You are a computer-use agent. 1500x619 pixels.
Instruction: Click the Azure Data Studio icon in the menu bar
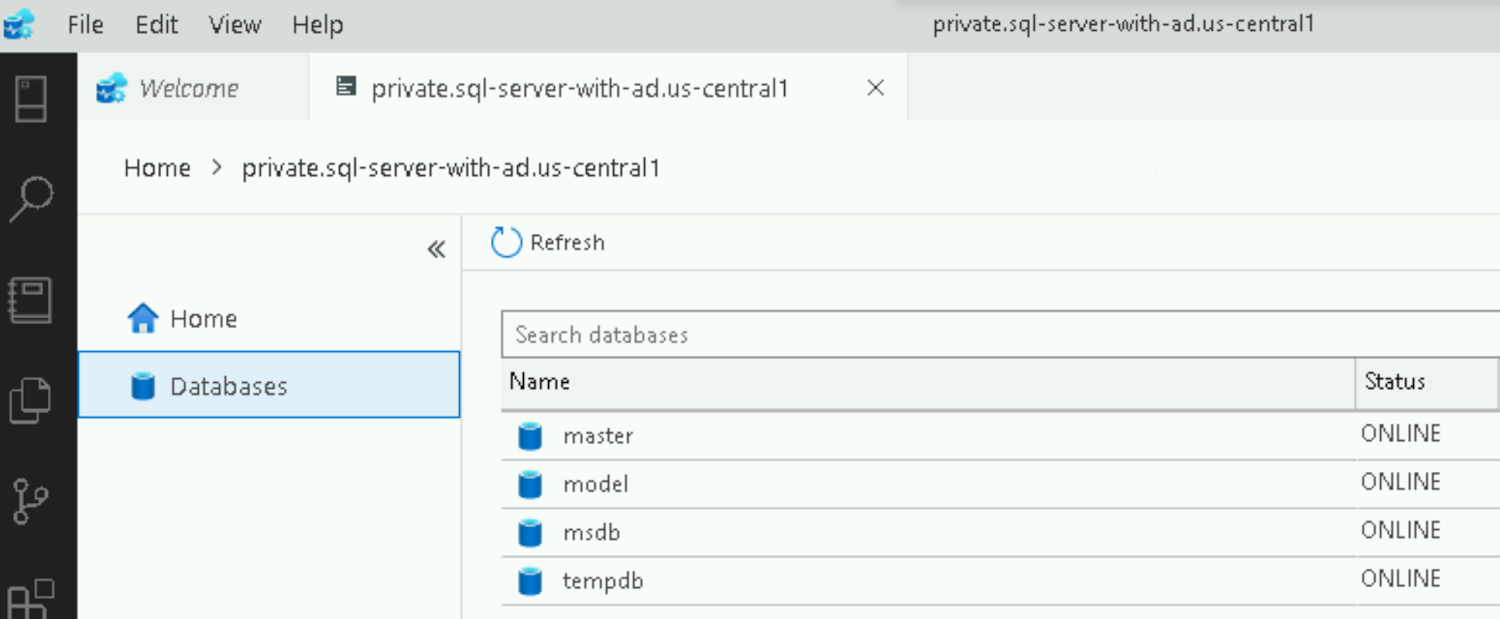tap(18, 24)
